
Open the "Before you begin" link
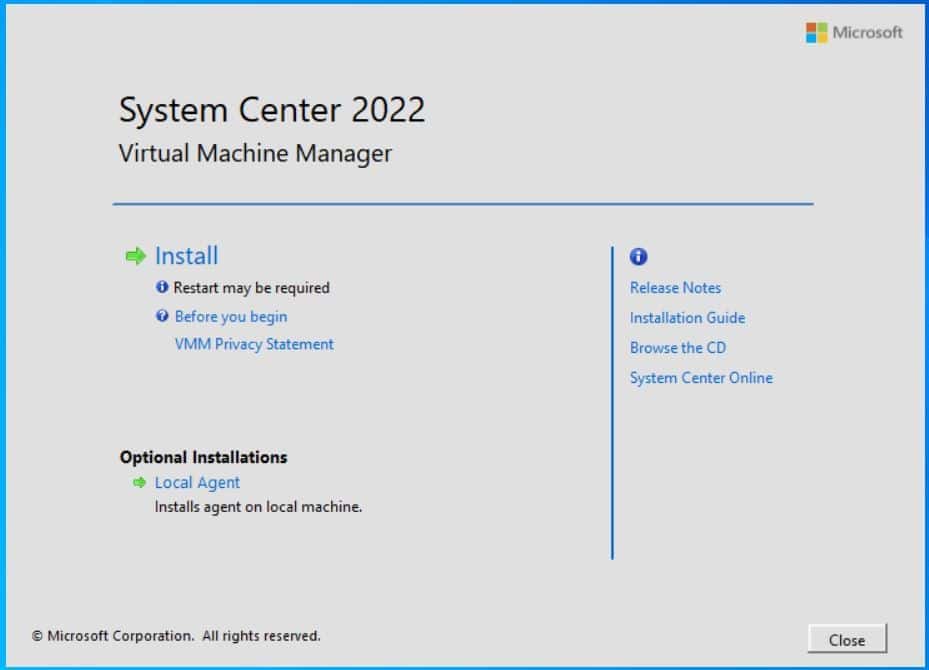[232, 316]
